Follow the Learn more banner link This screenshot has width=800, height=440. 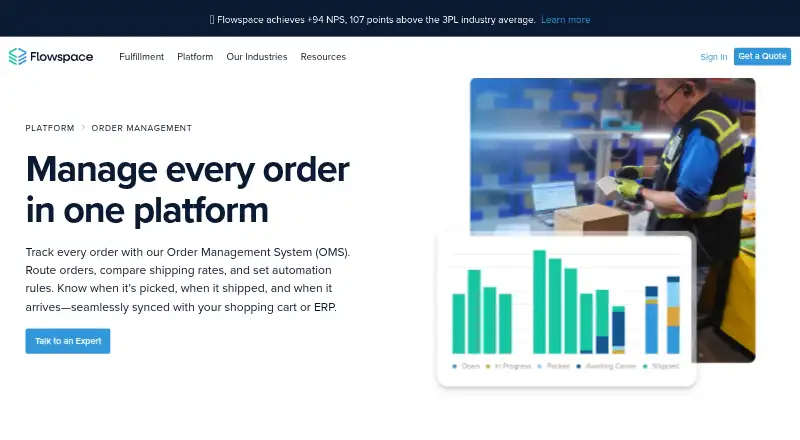(565, 20)
